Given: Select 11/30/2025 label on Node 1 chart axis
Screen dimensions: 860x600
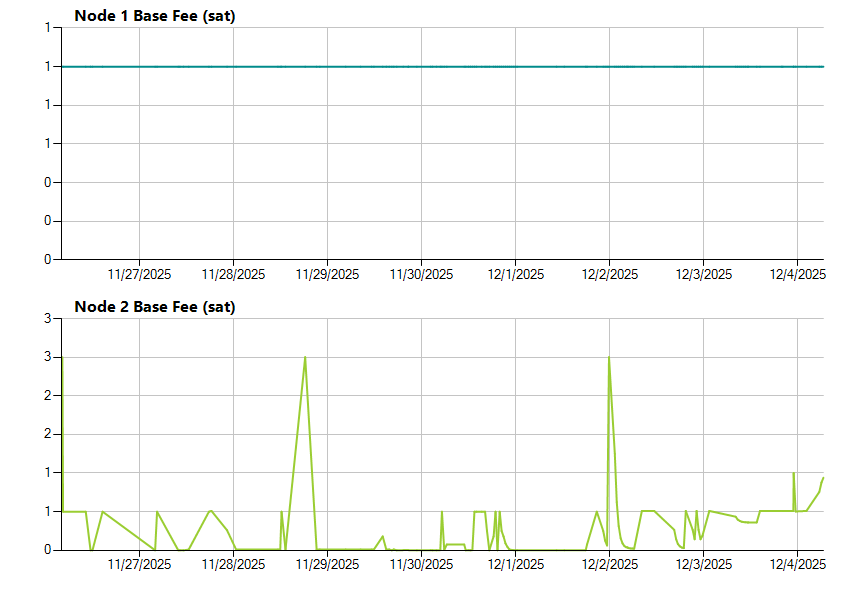Looking at the screenshot, I should [x=421, y=274].
